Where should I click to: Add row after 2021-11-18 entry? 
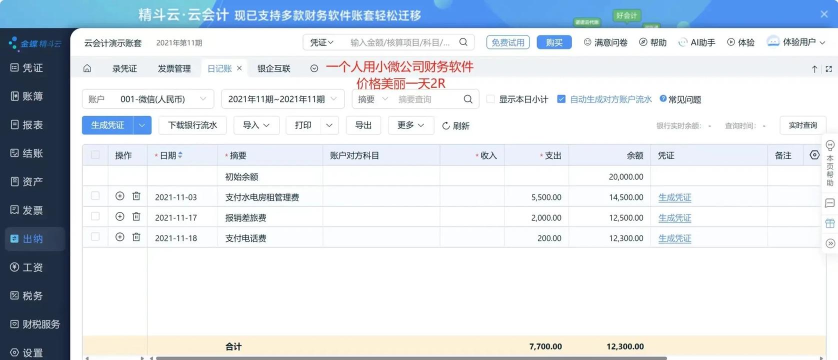[120, 237]
